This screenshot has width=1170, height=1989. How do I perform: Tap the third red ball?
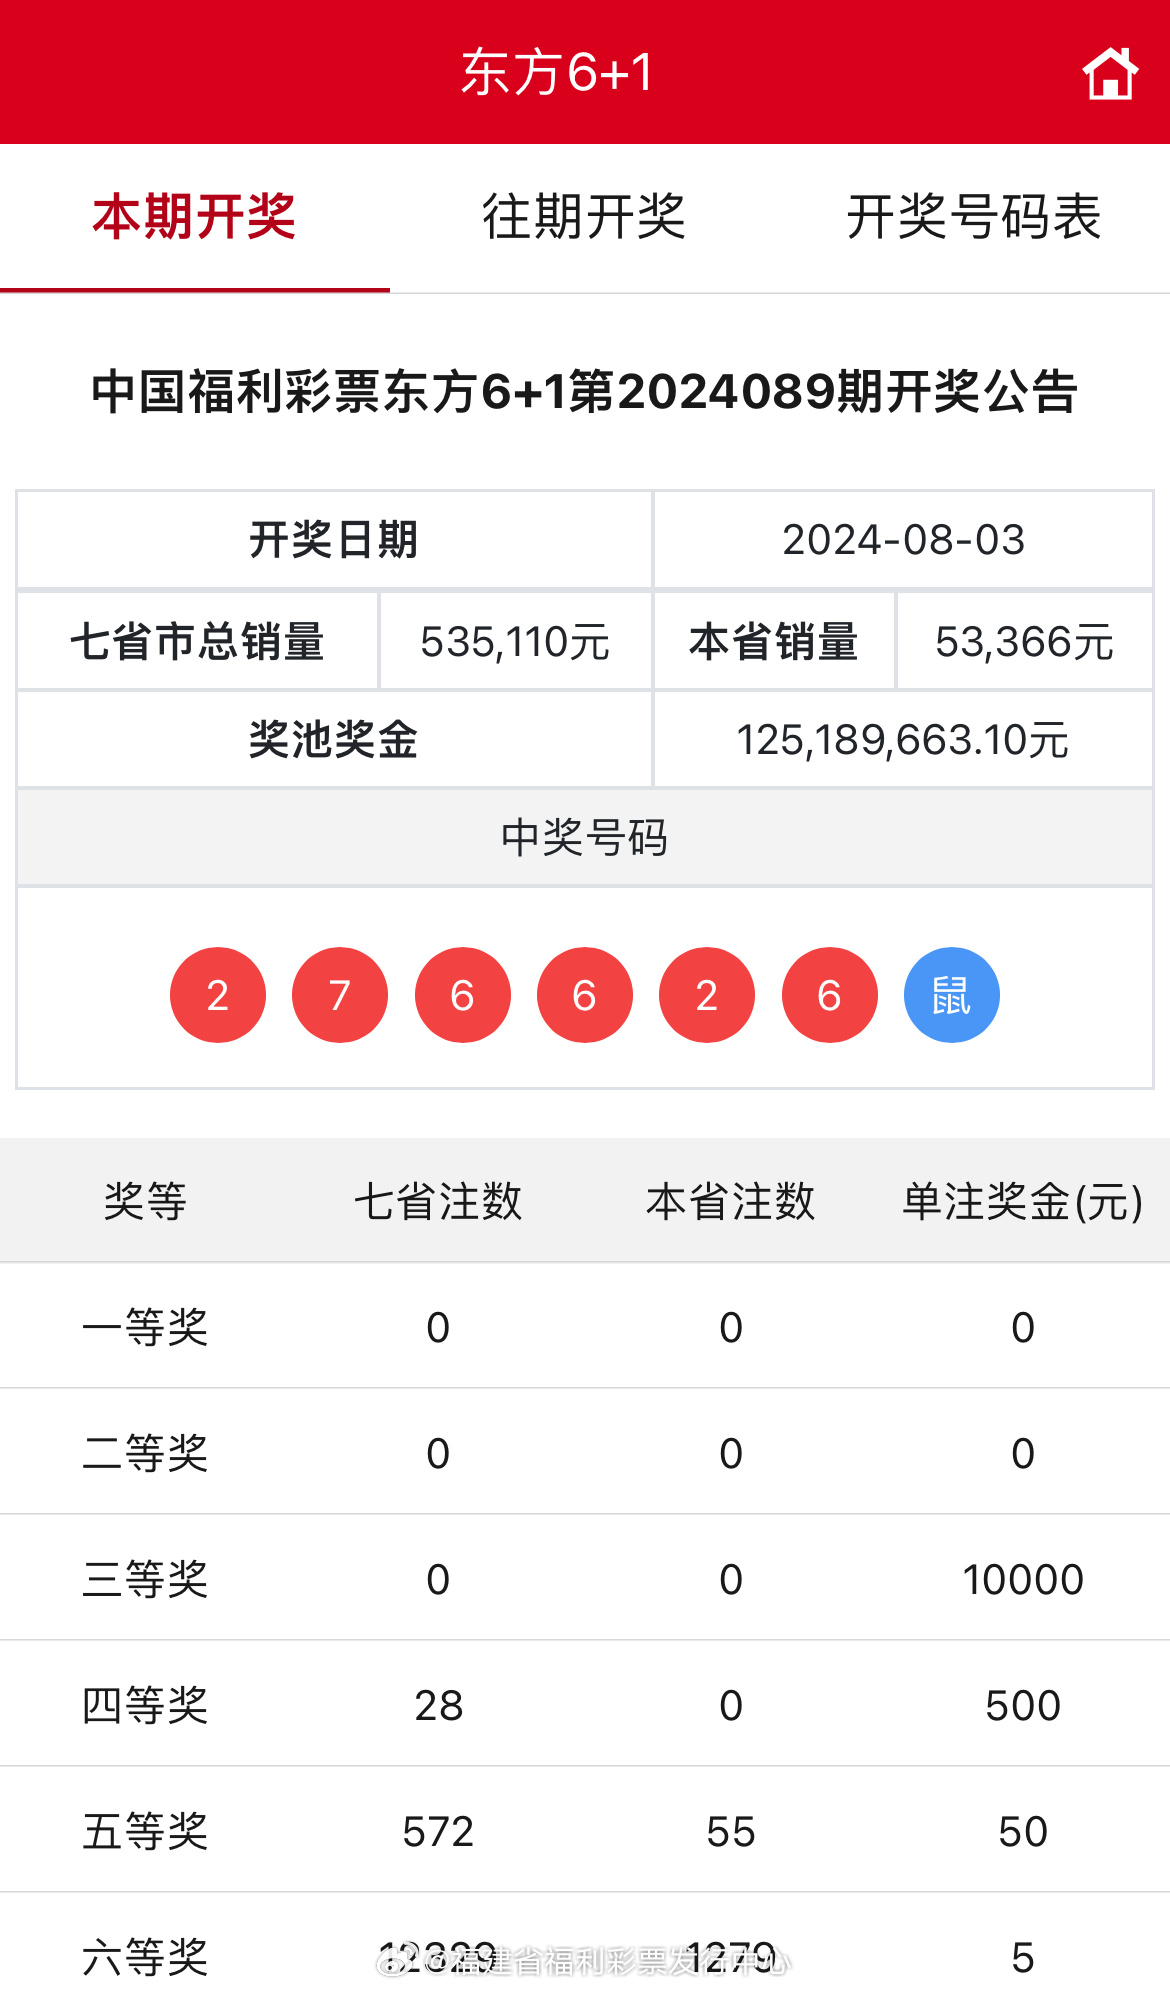[x=462, y=995]
